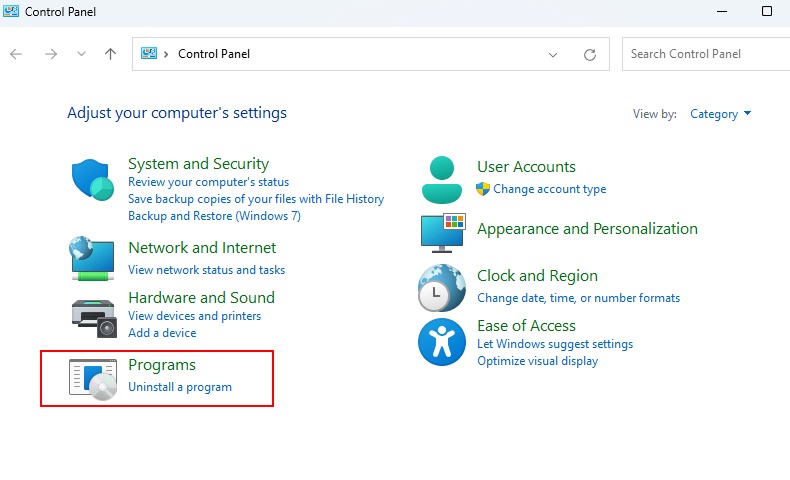Expand the View by Category dropdown

click(720, 114)
